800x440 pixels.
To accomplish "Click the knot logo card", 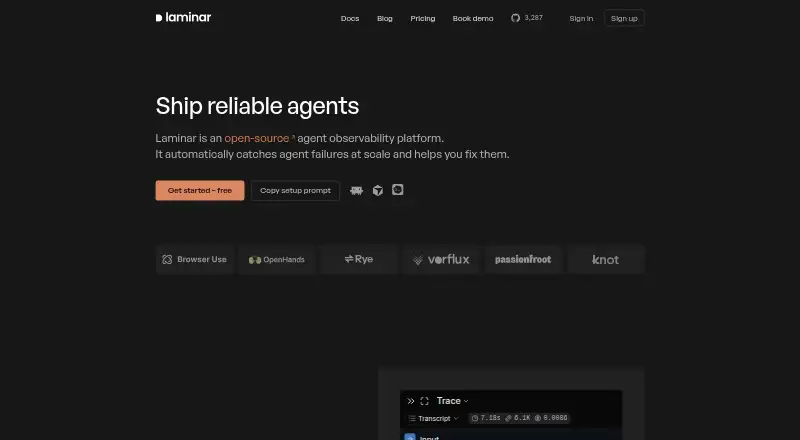I will coord(606,259).
